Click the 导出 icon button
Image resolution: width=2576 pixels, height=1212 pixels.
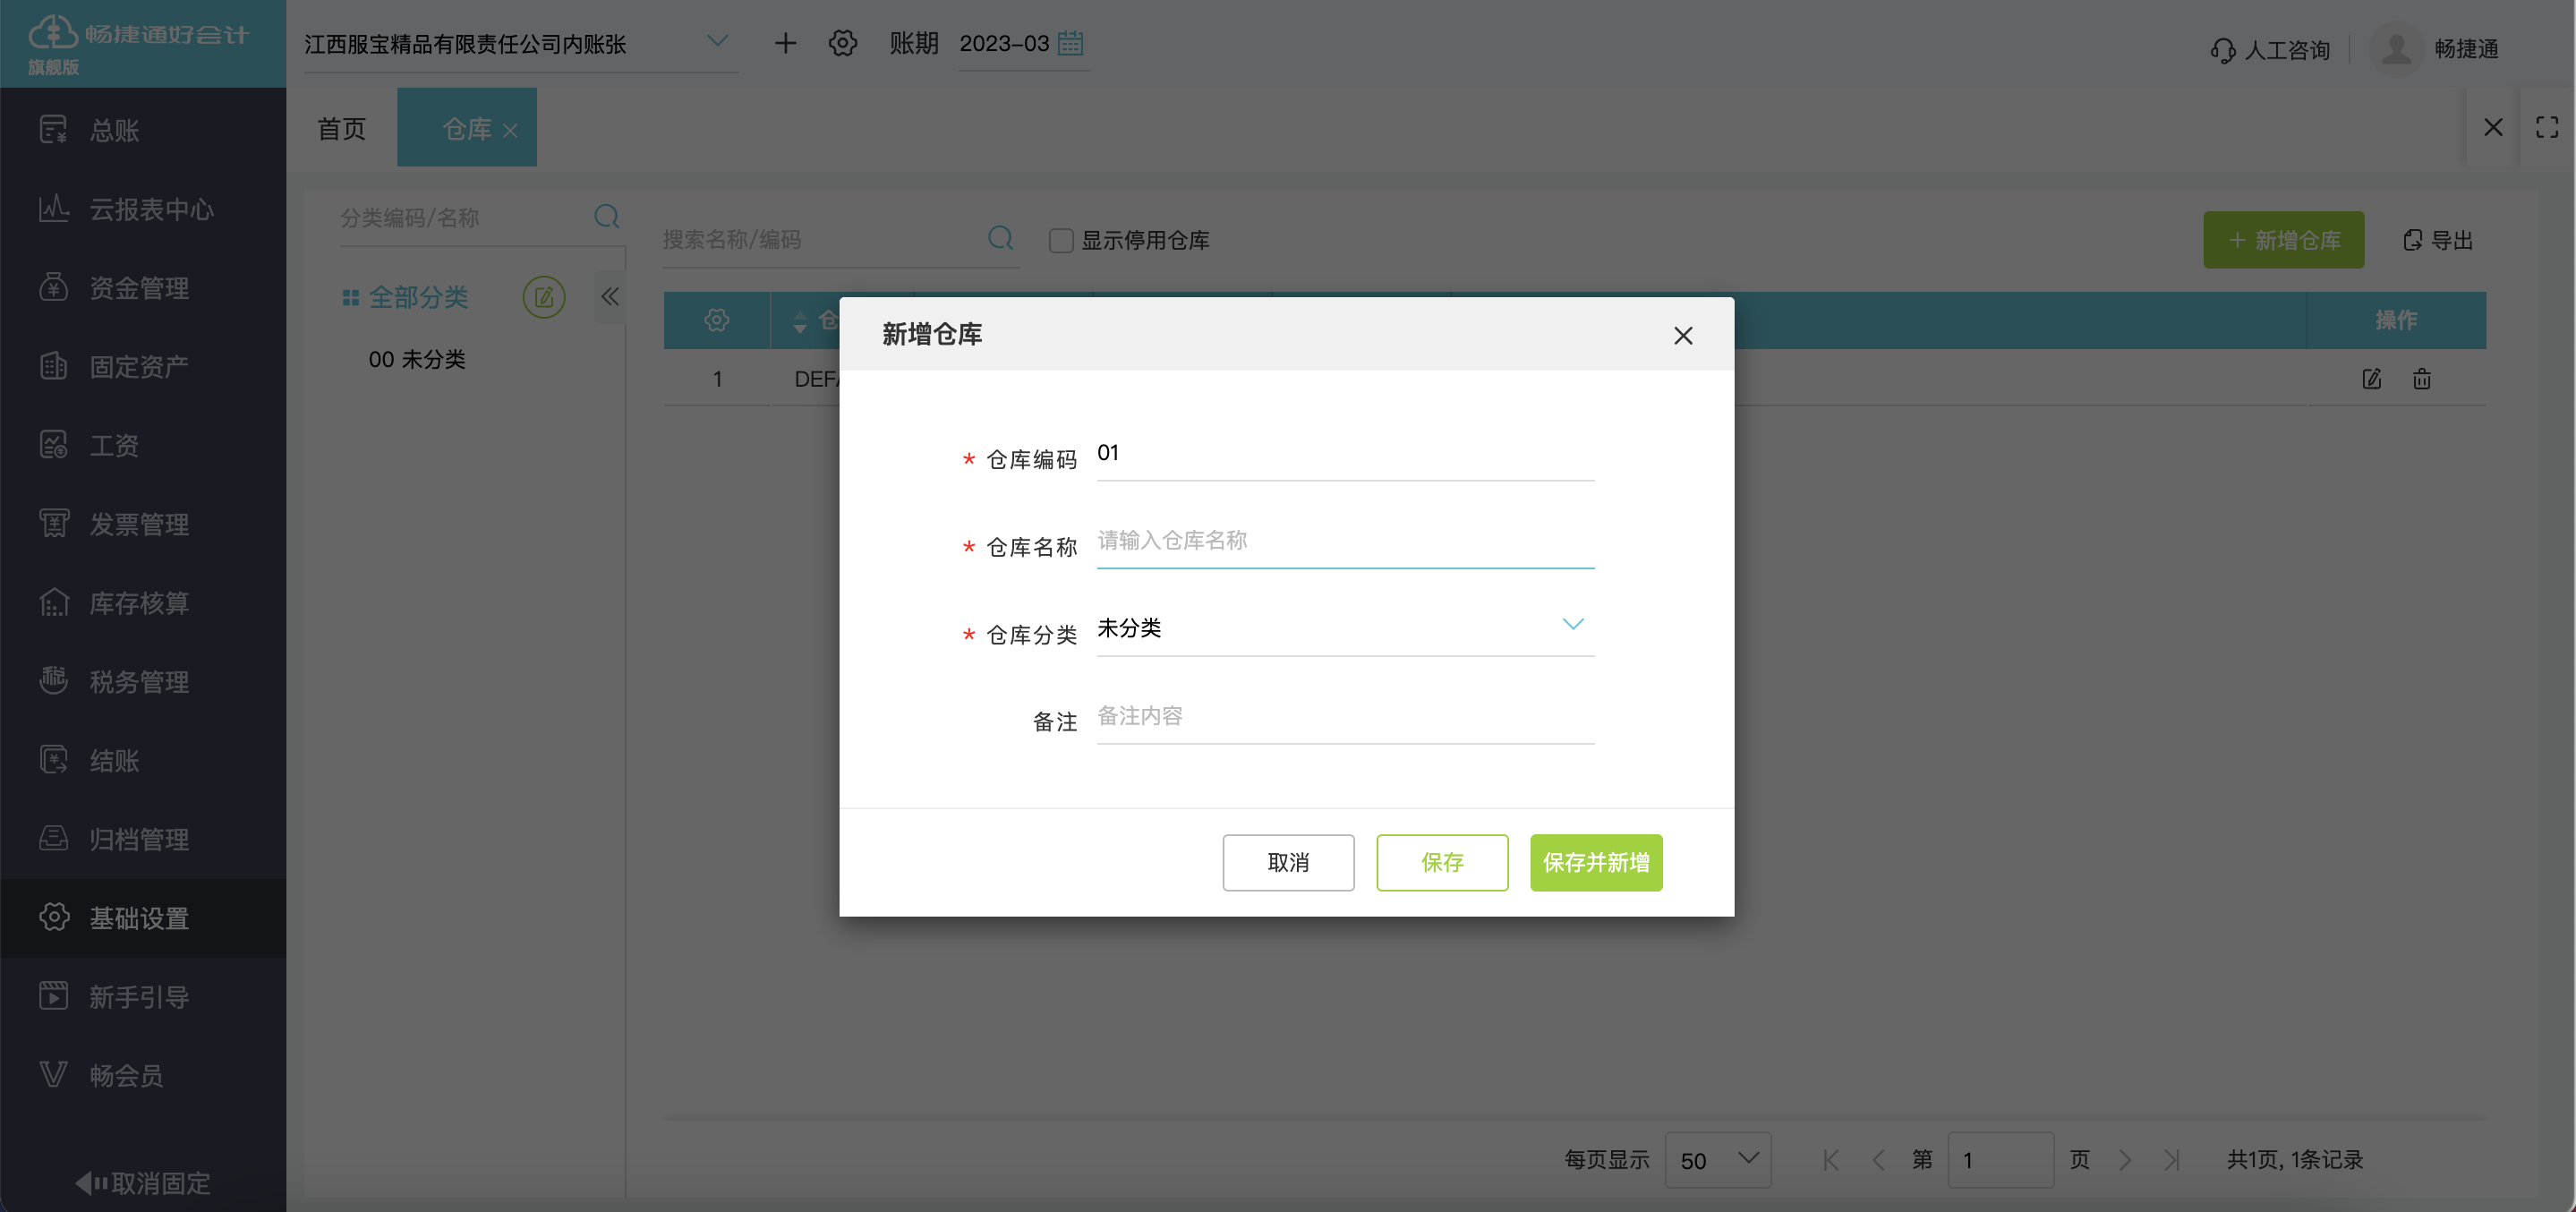click(2410, 240)
